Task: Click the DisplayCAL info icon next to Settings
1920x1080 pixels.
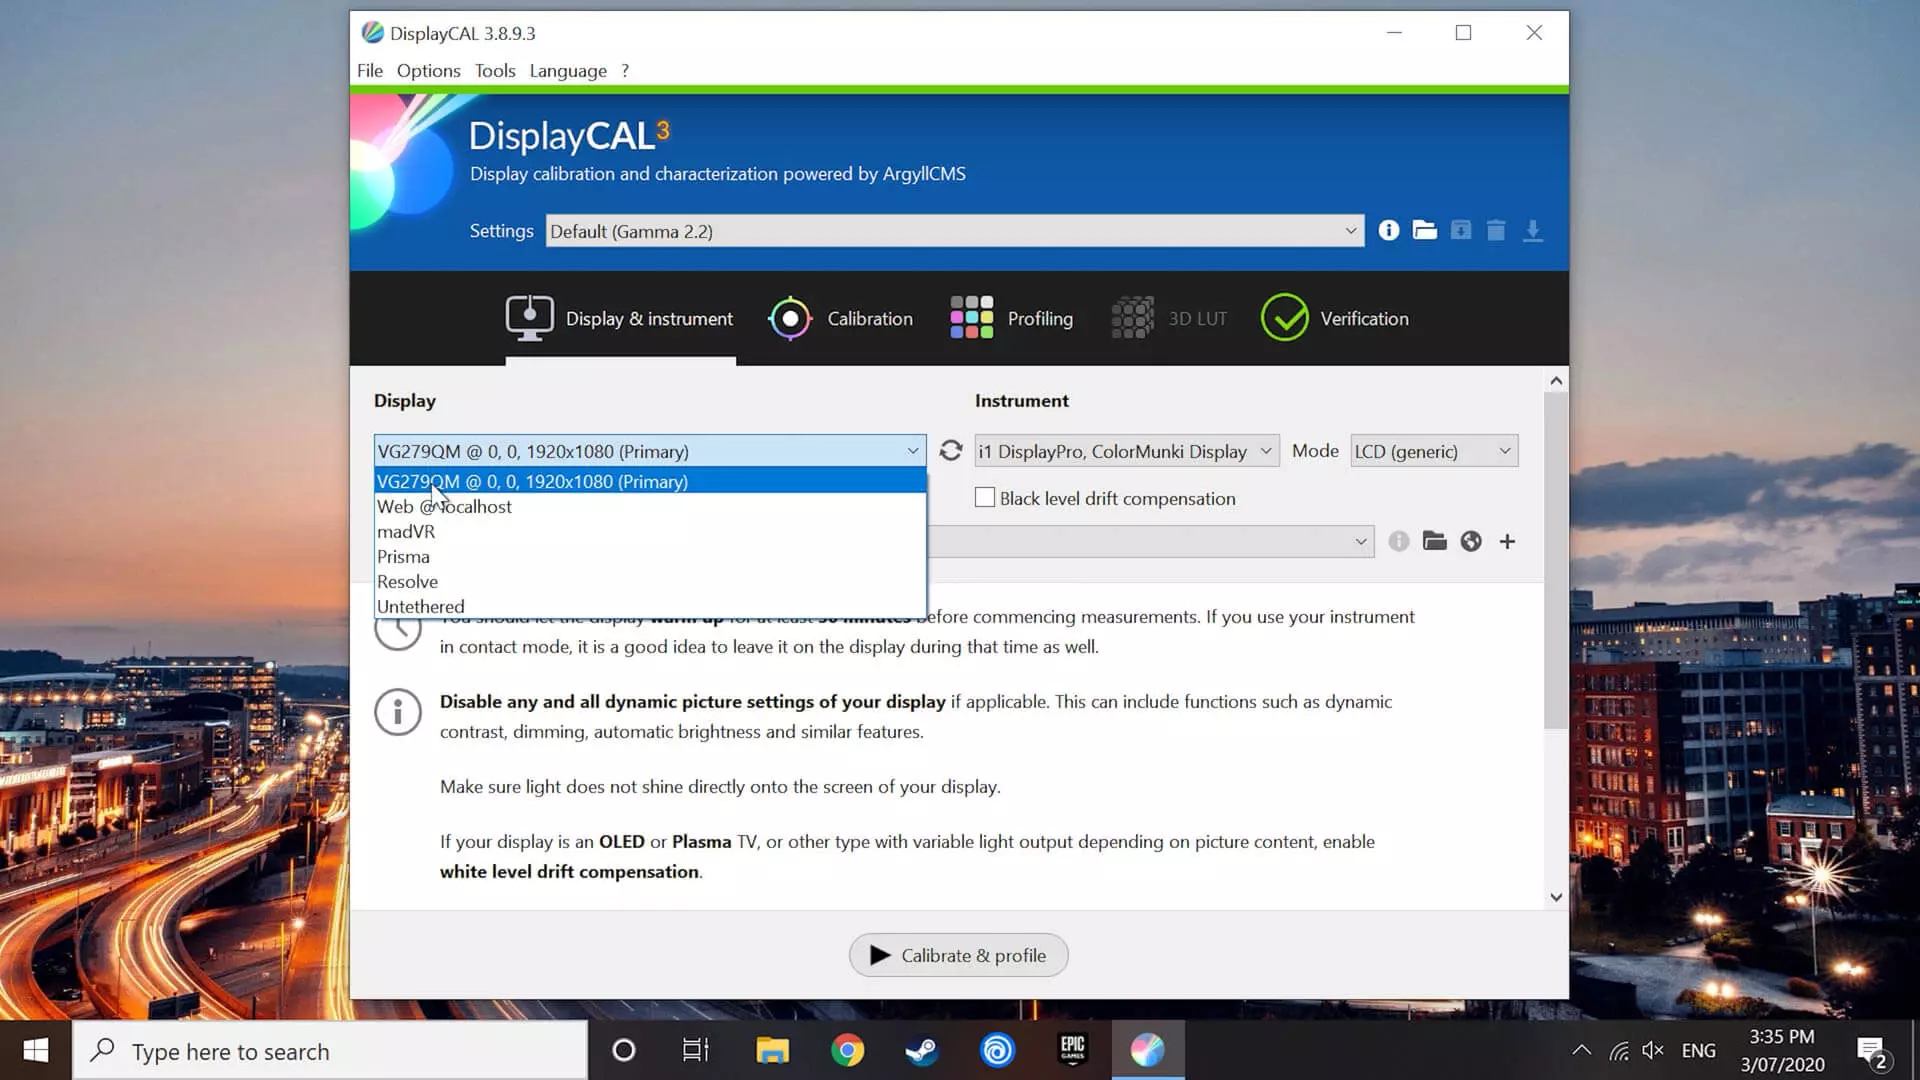Action: pyautogui.click(x=1389, y=231)
